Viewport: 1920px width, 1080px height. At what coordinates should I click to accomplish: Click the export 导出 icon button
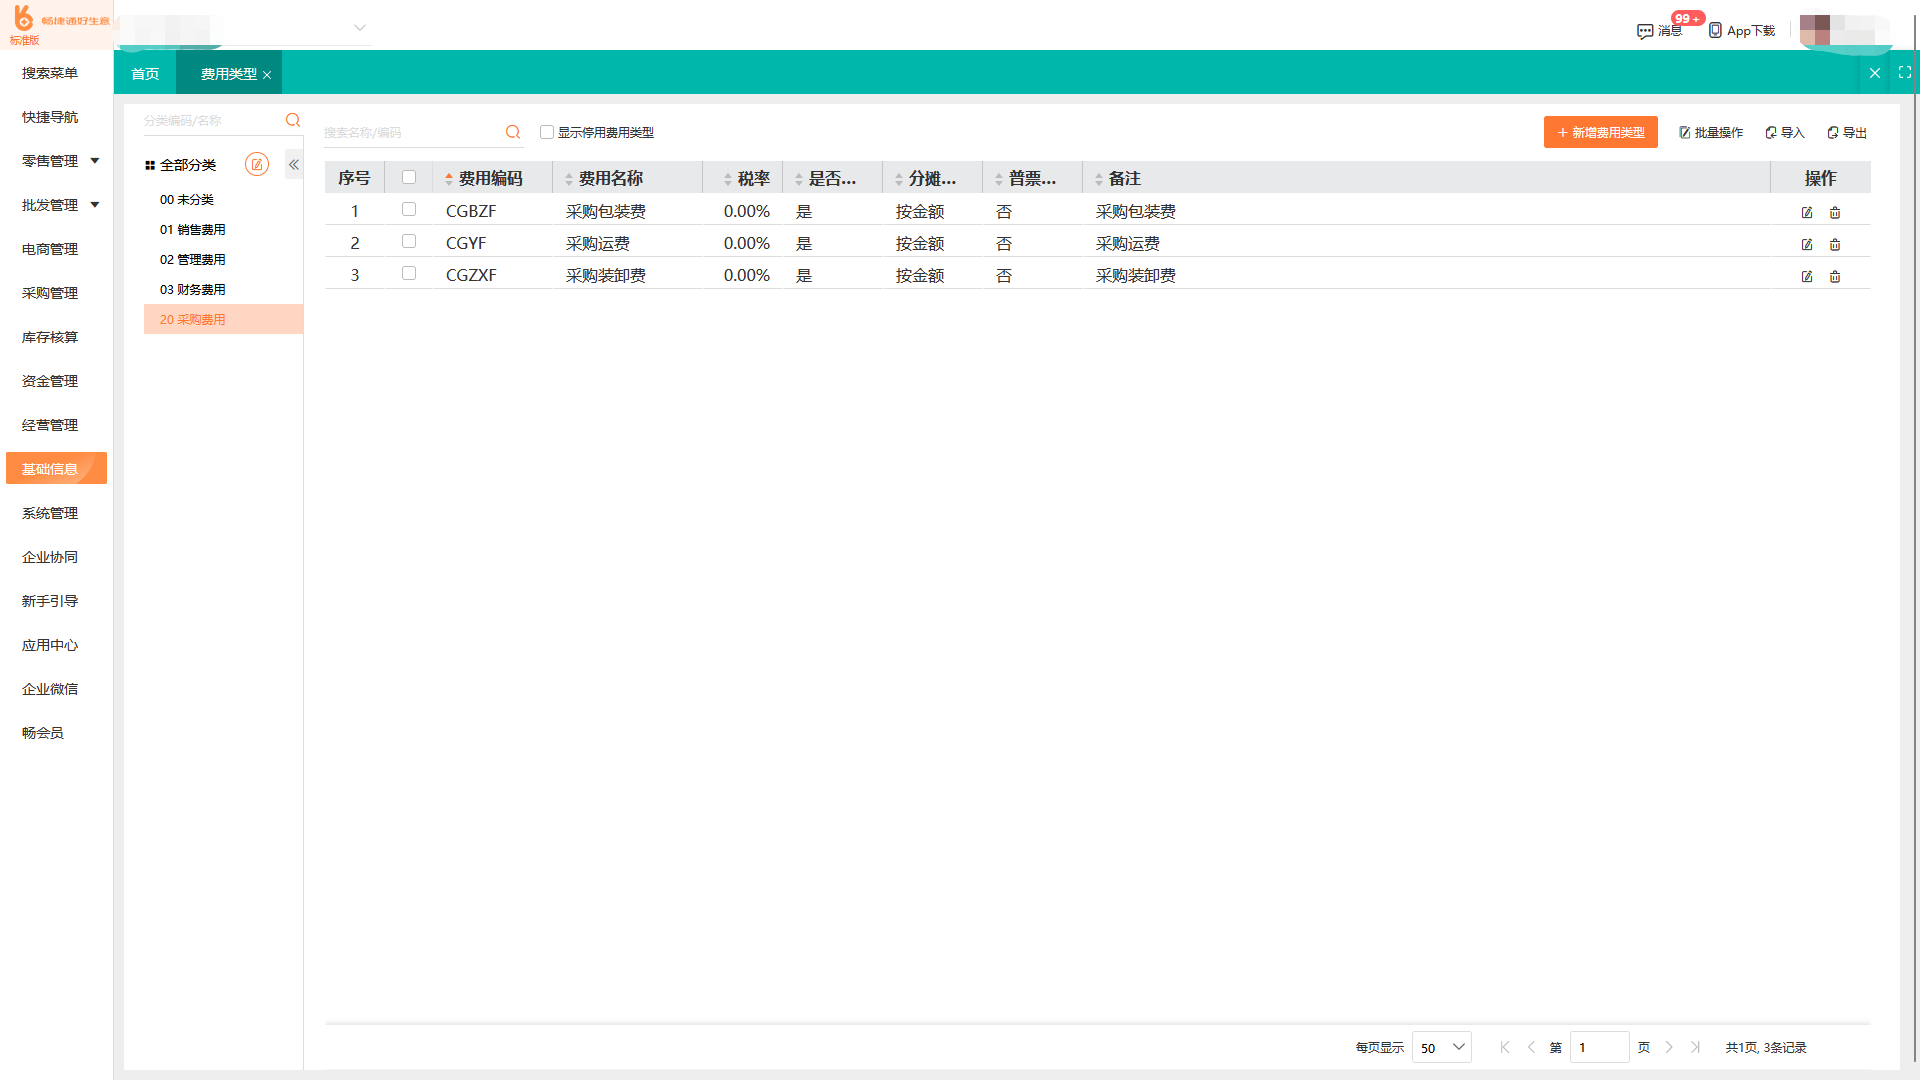[1847, 131]
